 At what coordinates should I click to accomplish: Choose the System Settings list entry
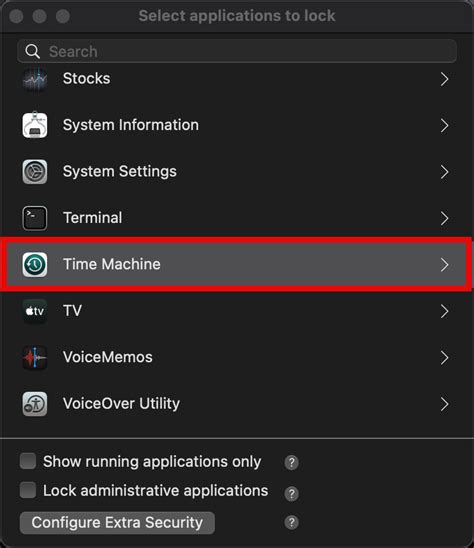click(x=237, y=172)
